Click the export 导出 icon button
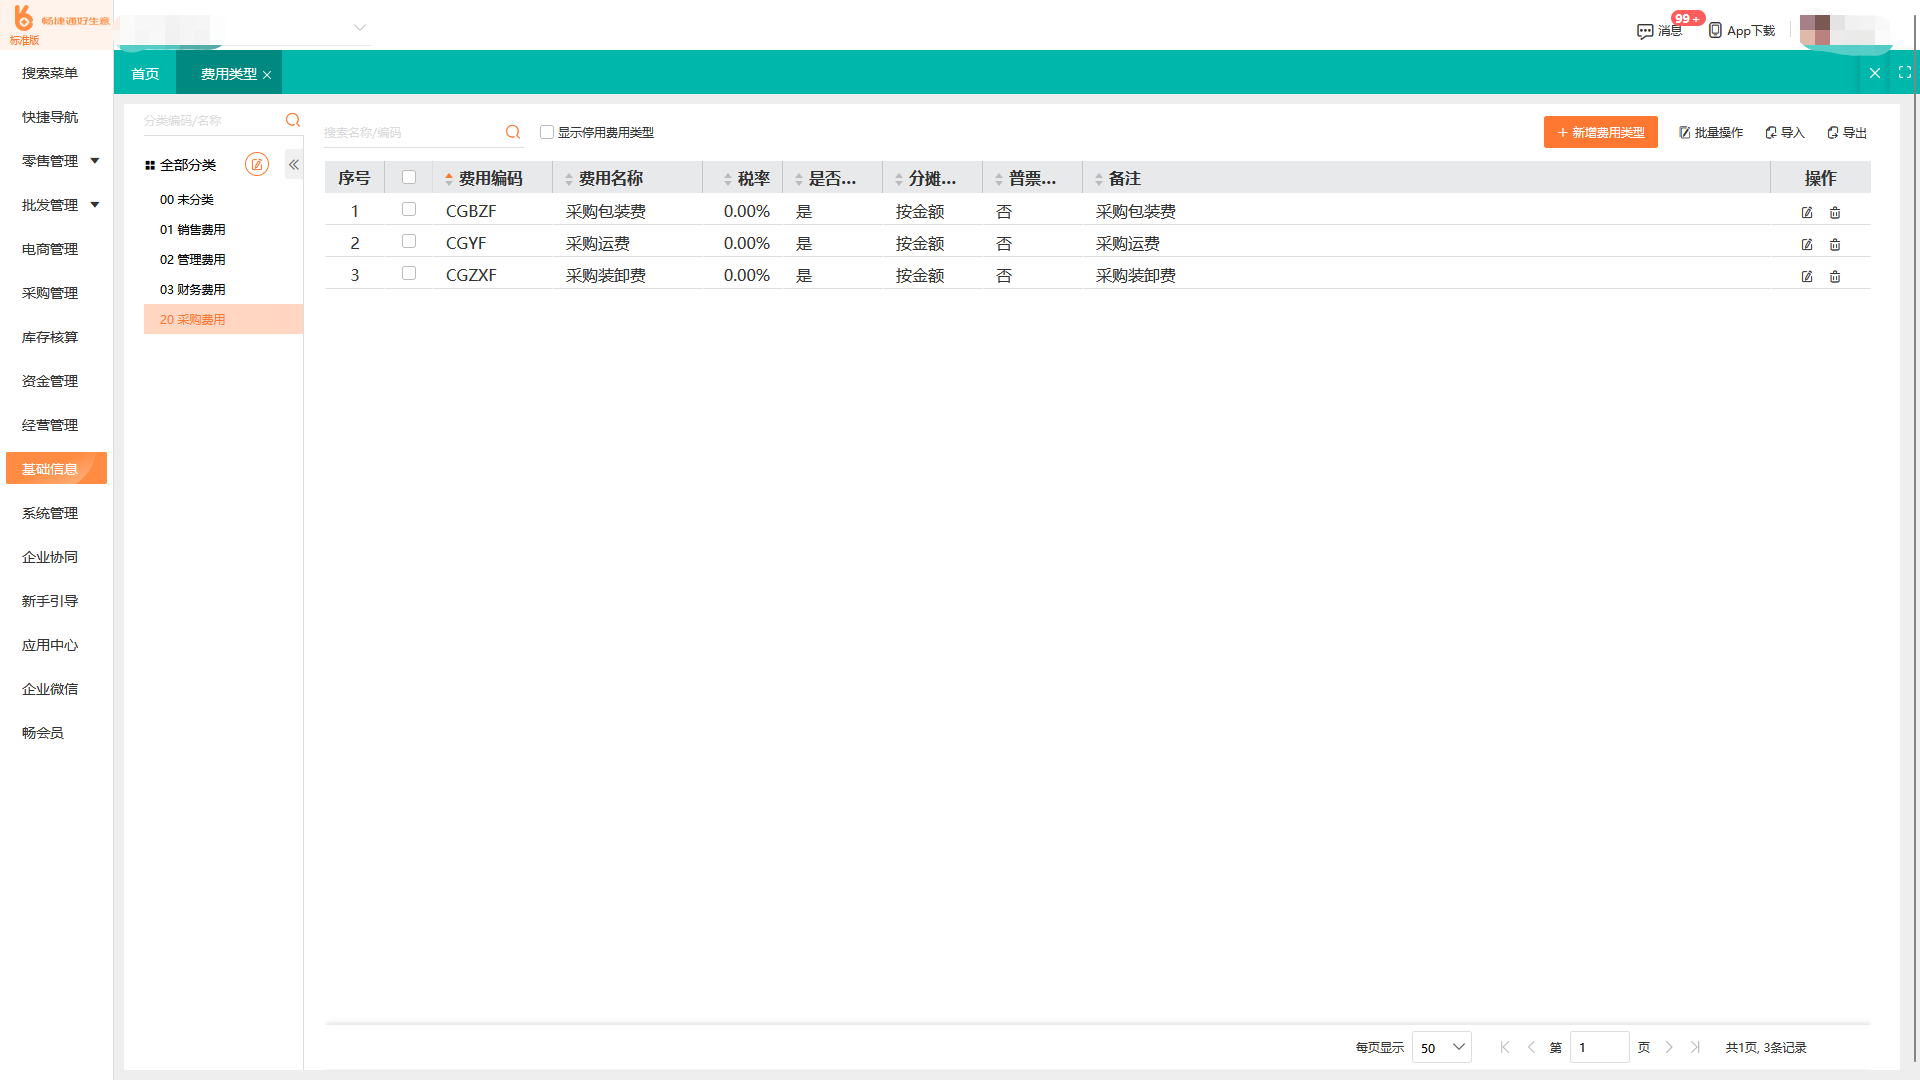1920x1080 pixels. click(x=1845, y=131)
